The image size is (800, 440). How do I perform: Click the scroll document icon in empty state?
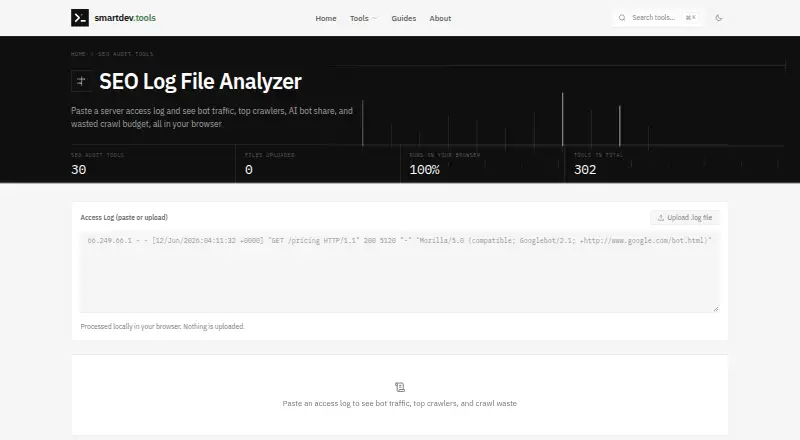400,387
